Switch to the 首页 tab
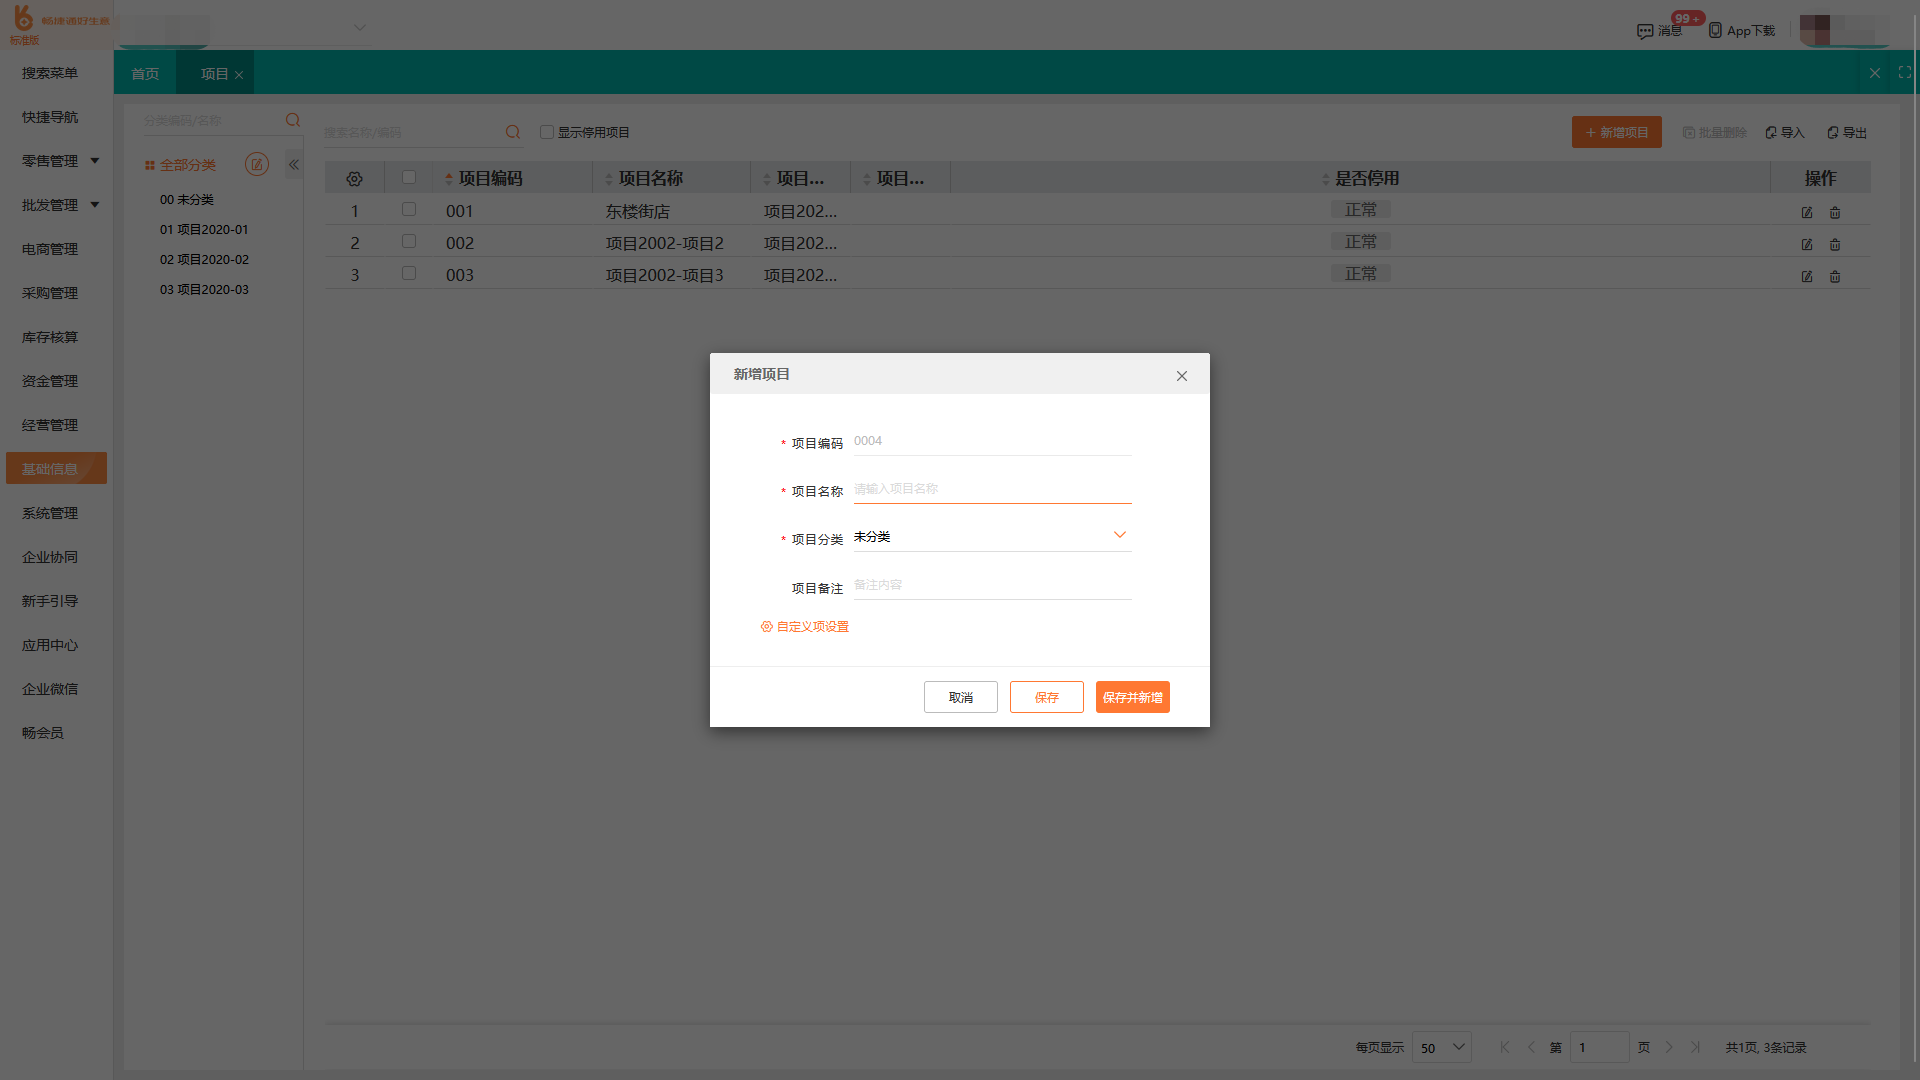 (x=145, y=73)
